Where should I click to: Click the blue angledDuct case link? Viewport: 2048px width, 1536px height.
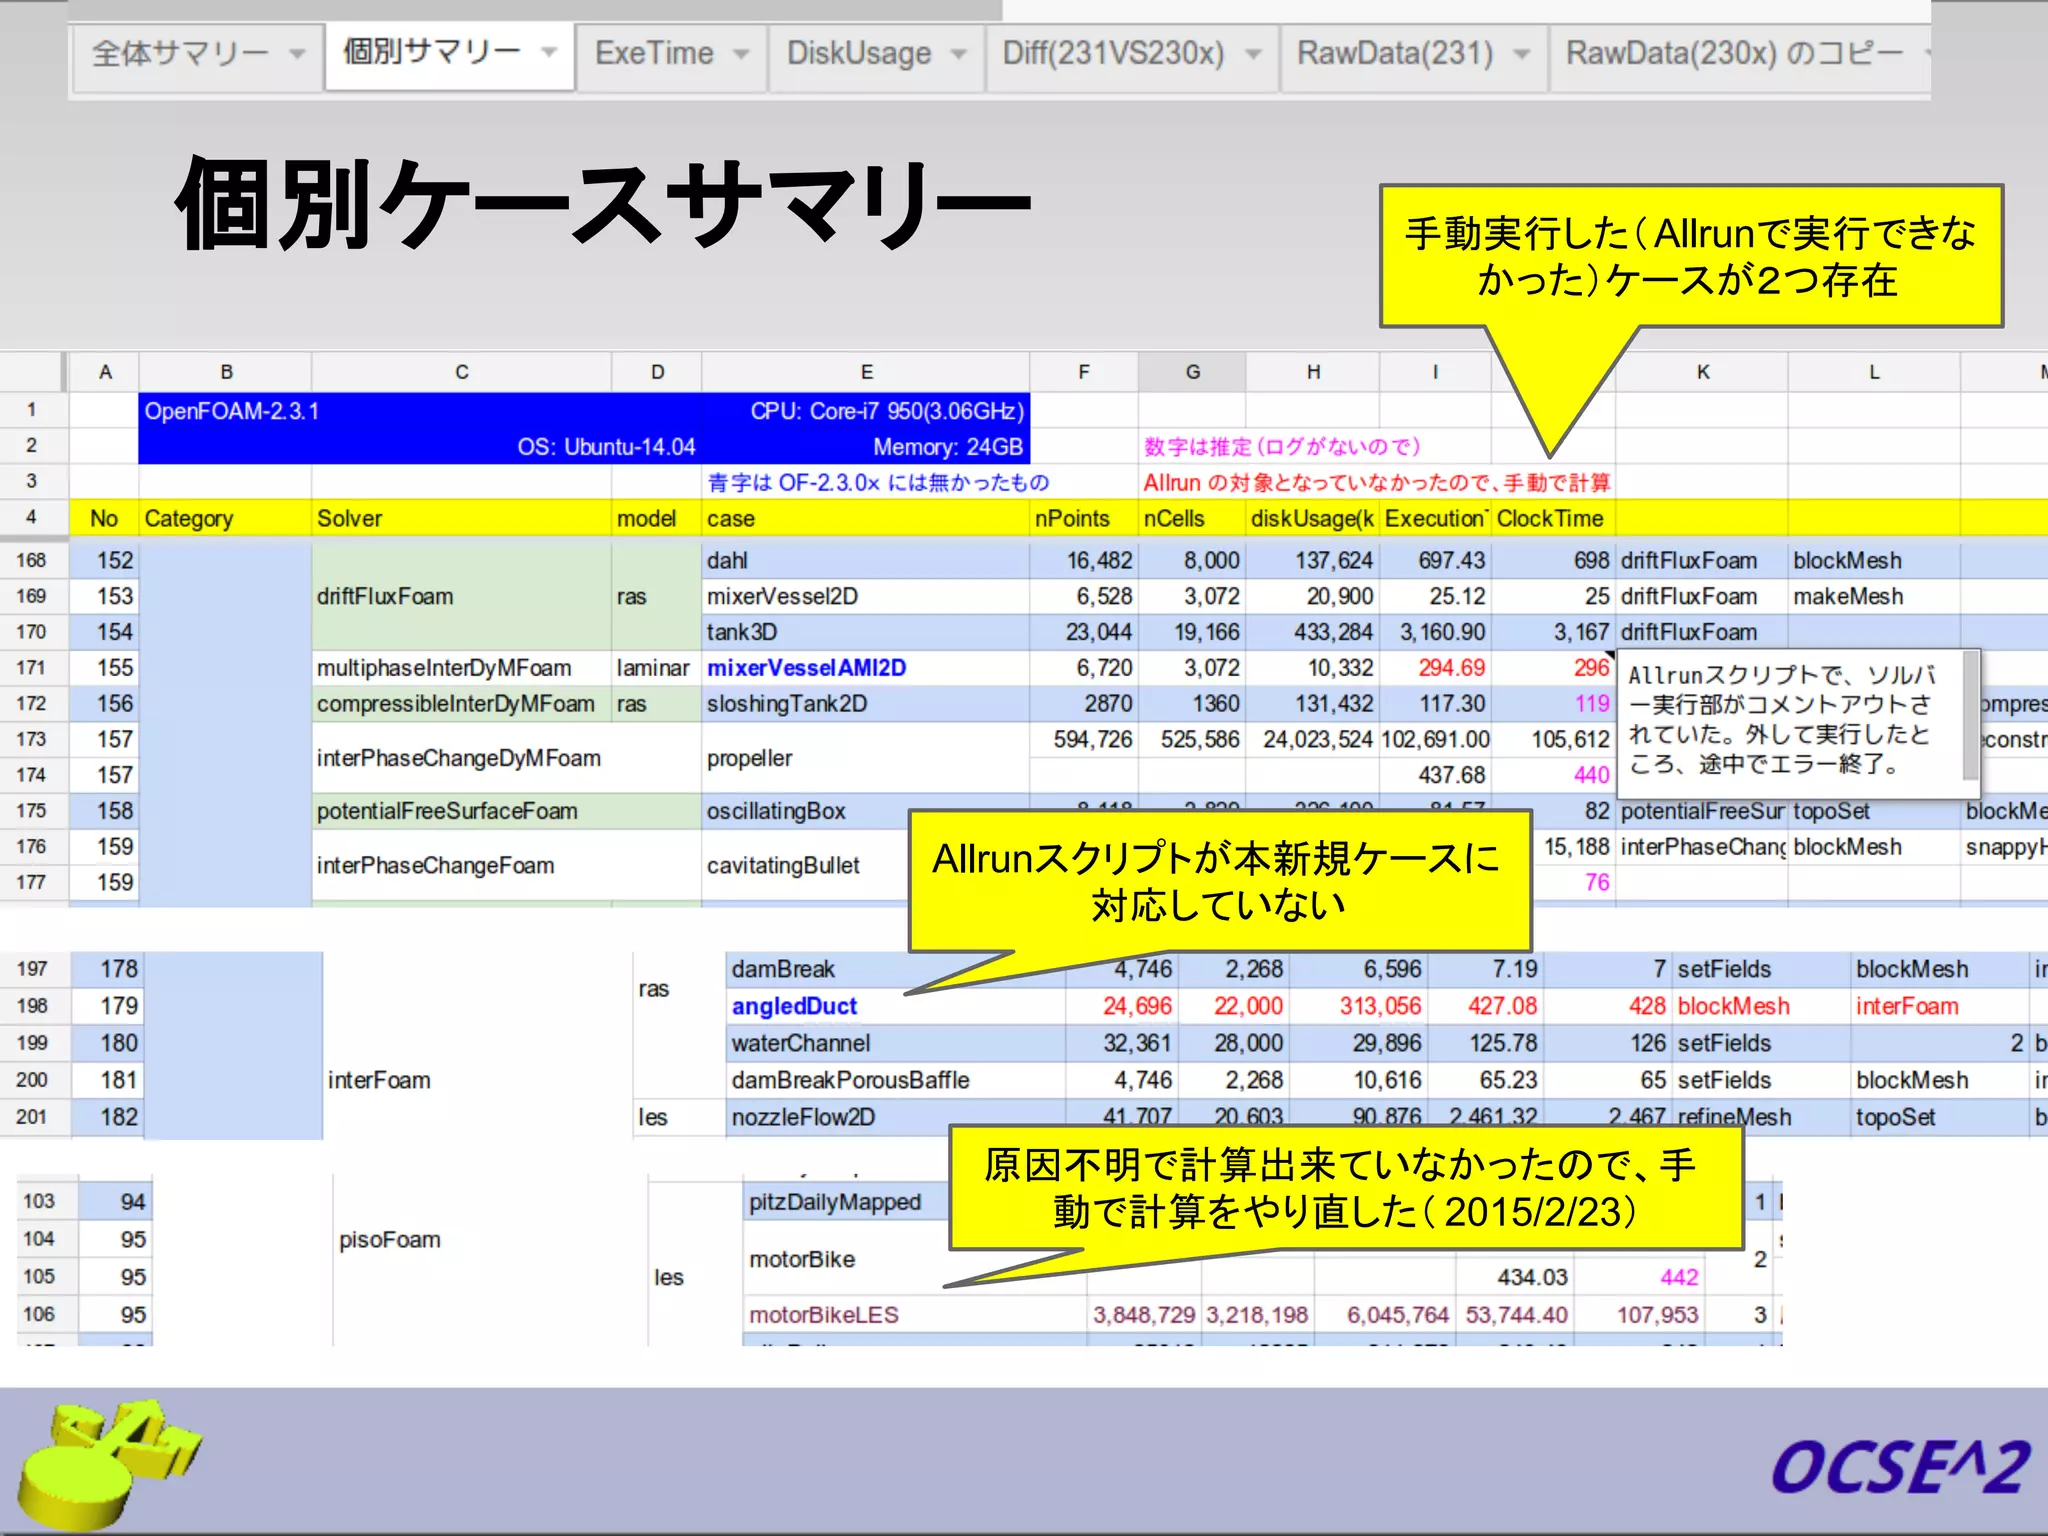pos(795,1006)
